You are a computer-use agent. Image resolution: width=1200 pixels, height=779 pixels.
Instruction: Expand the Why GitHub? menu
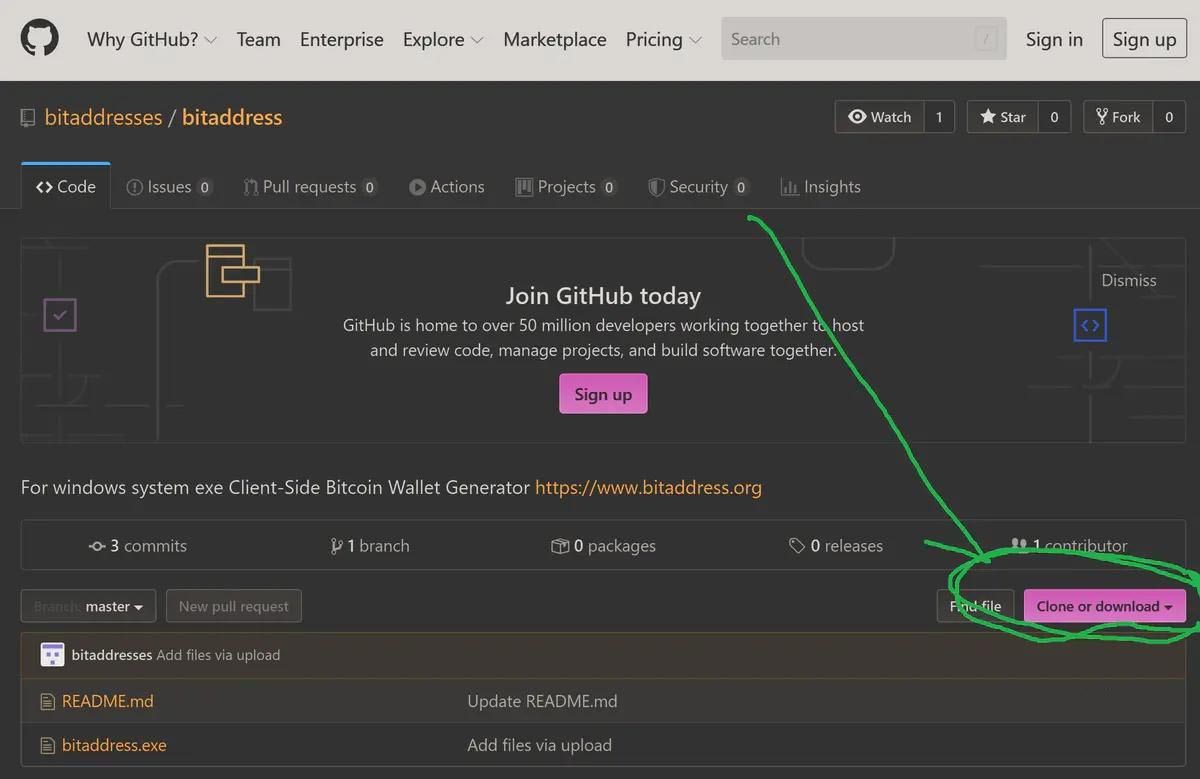tap(151, 40)
